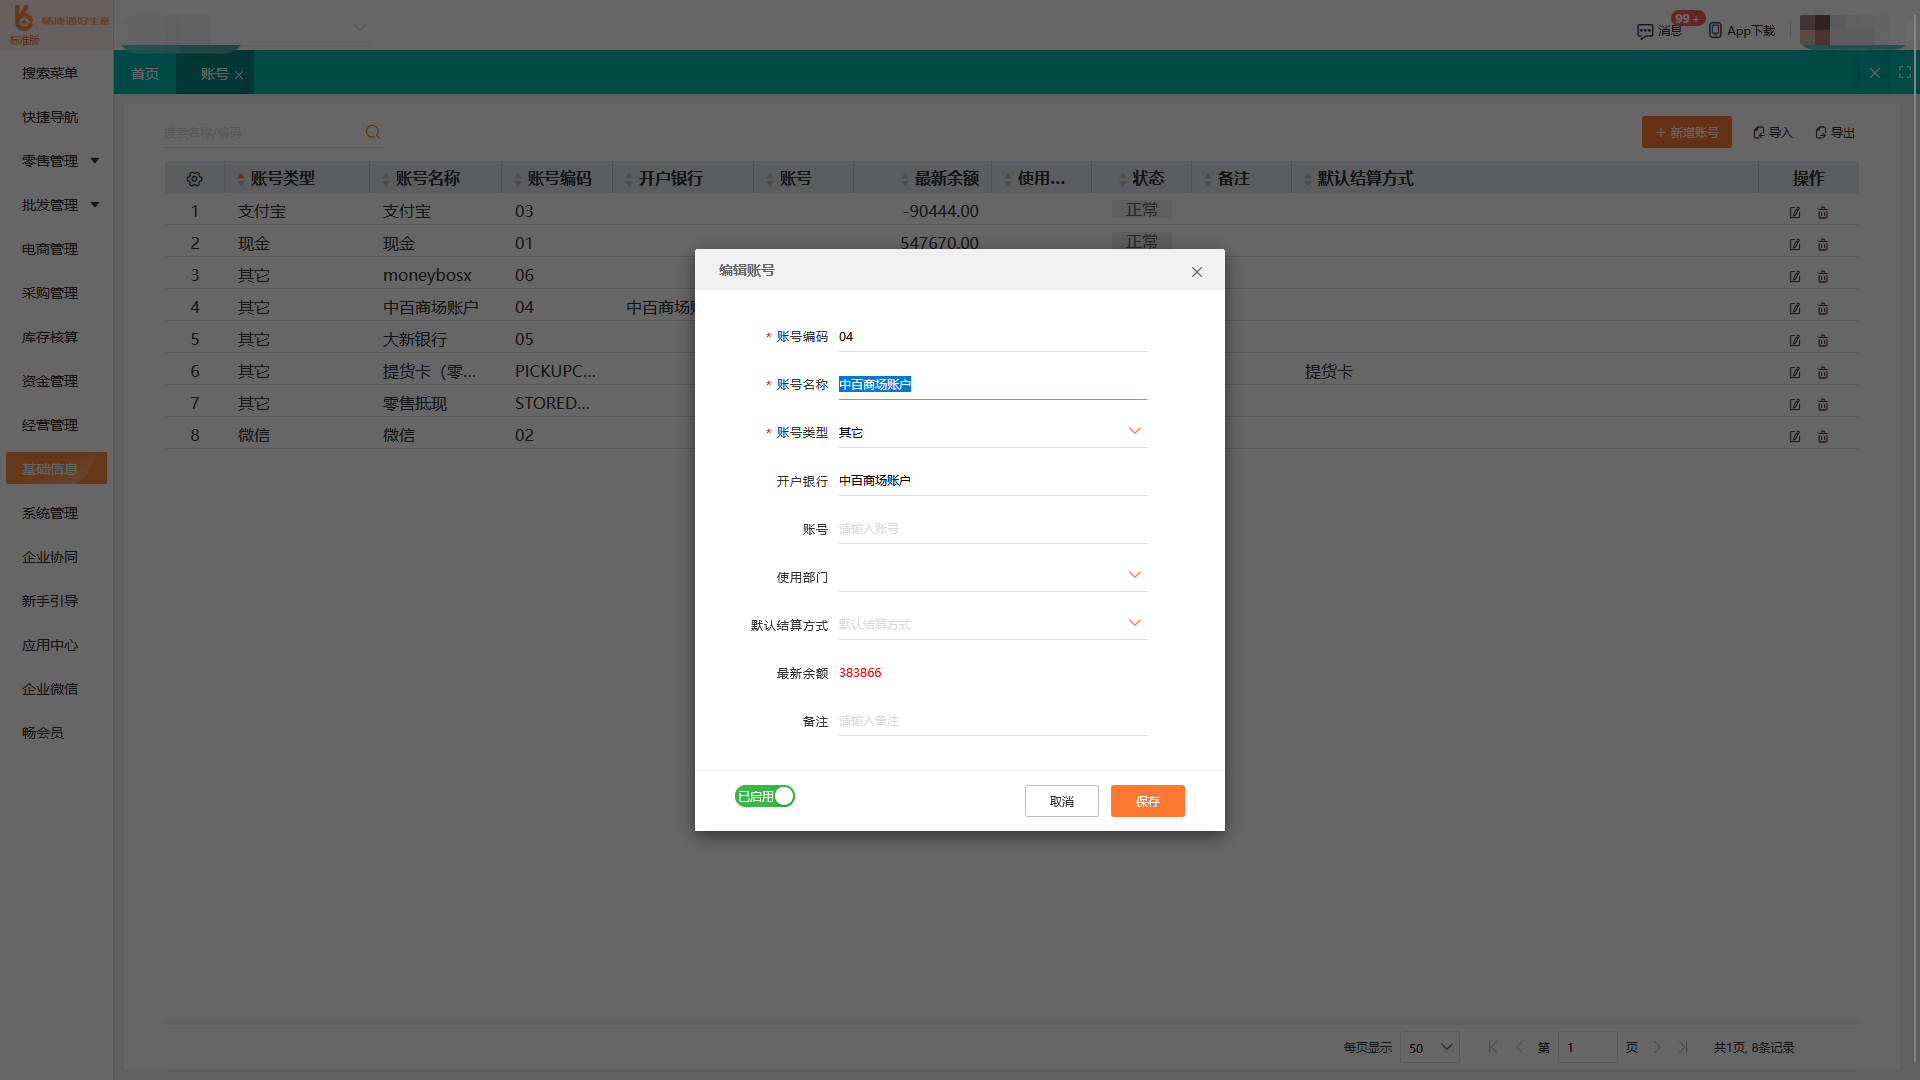
Task: Click the 备注 input field
Action: [x=990, y=720]
